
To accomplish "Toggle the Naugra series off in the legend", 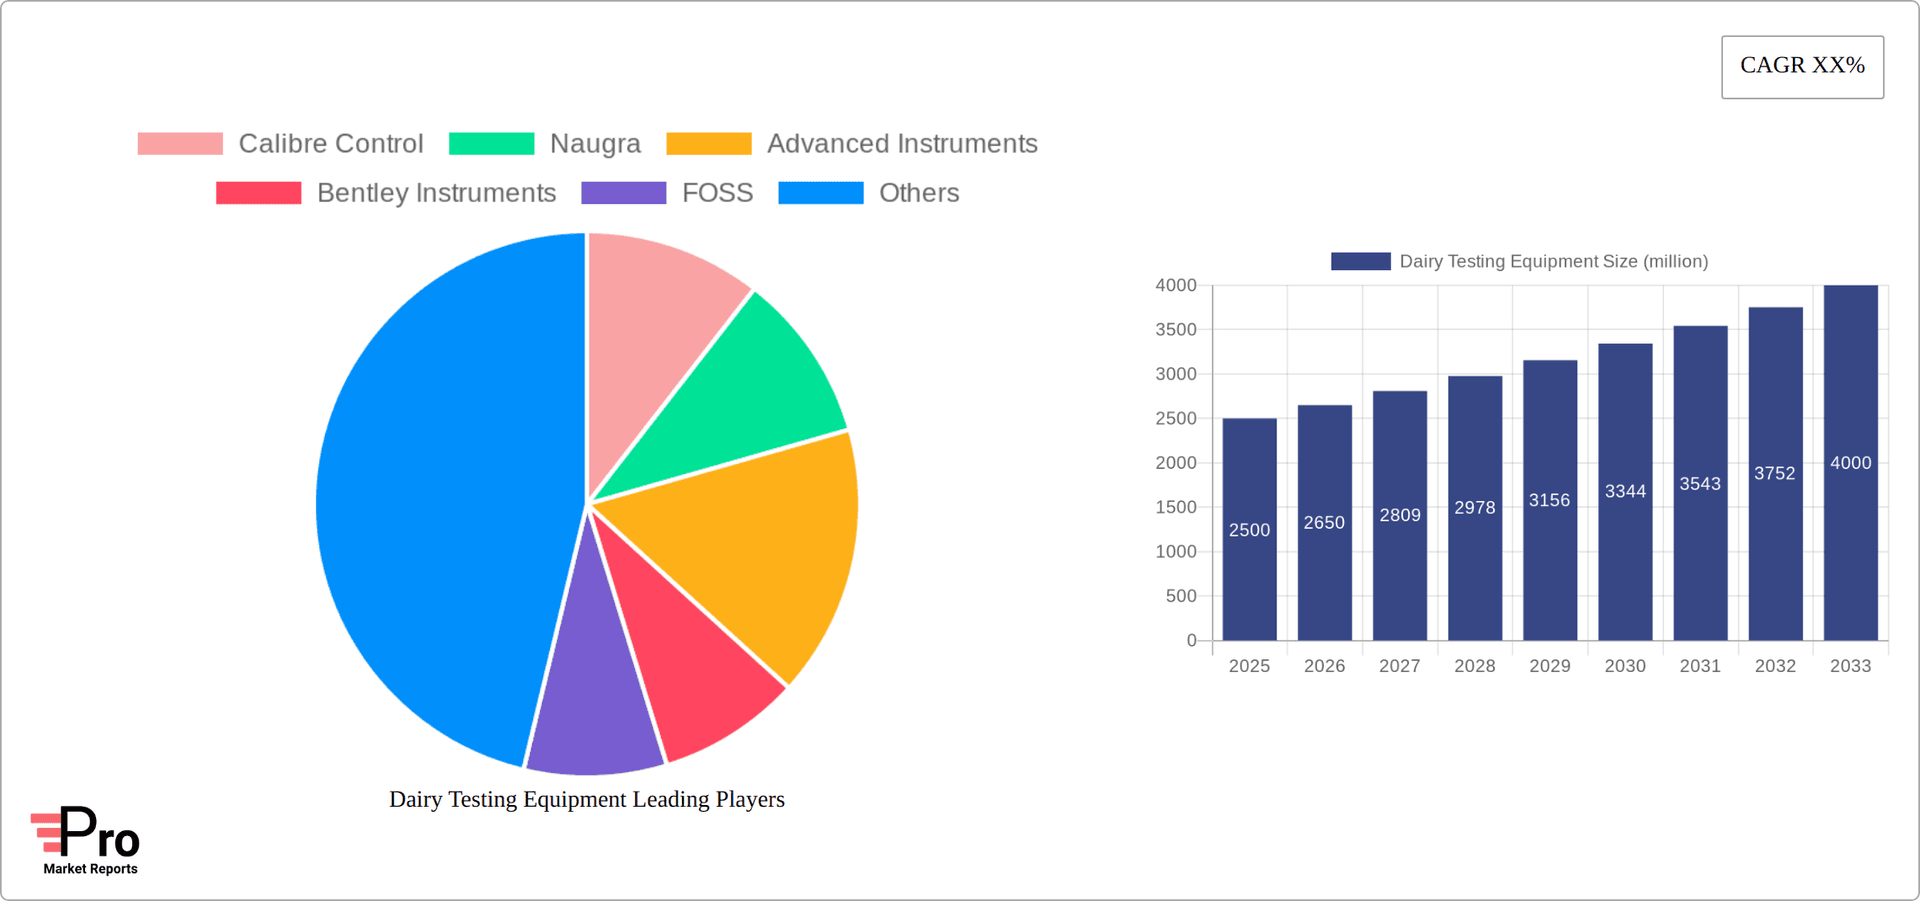I will [595, 143].
